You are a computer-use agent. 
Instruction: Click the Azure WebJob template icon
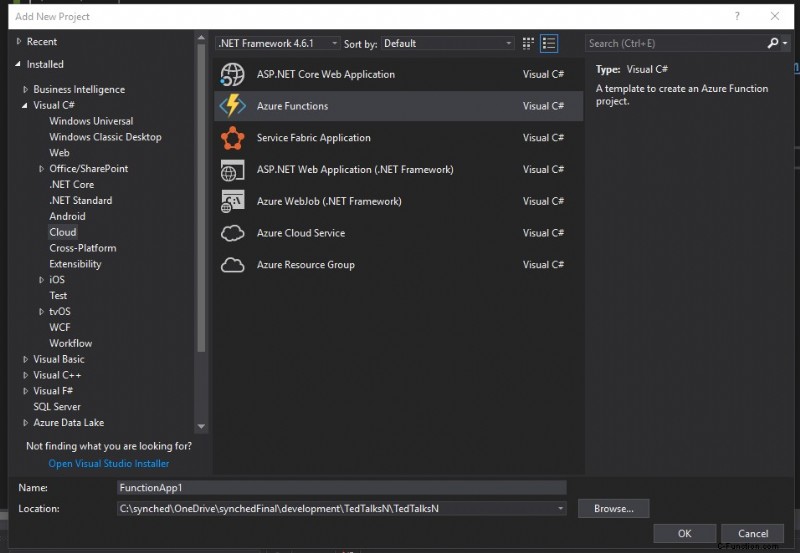click(x=232, y=201)
